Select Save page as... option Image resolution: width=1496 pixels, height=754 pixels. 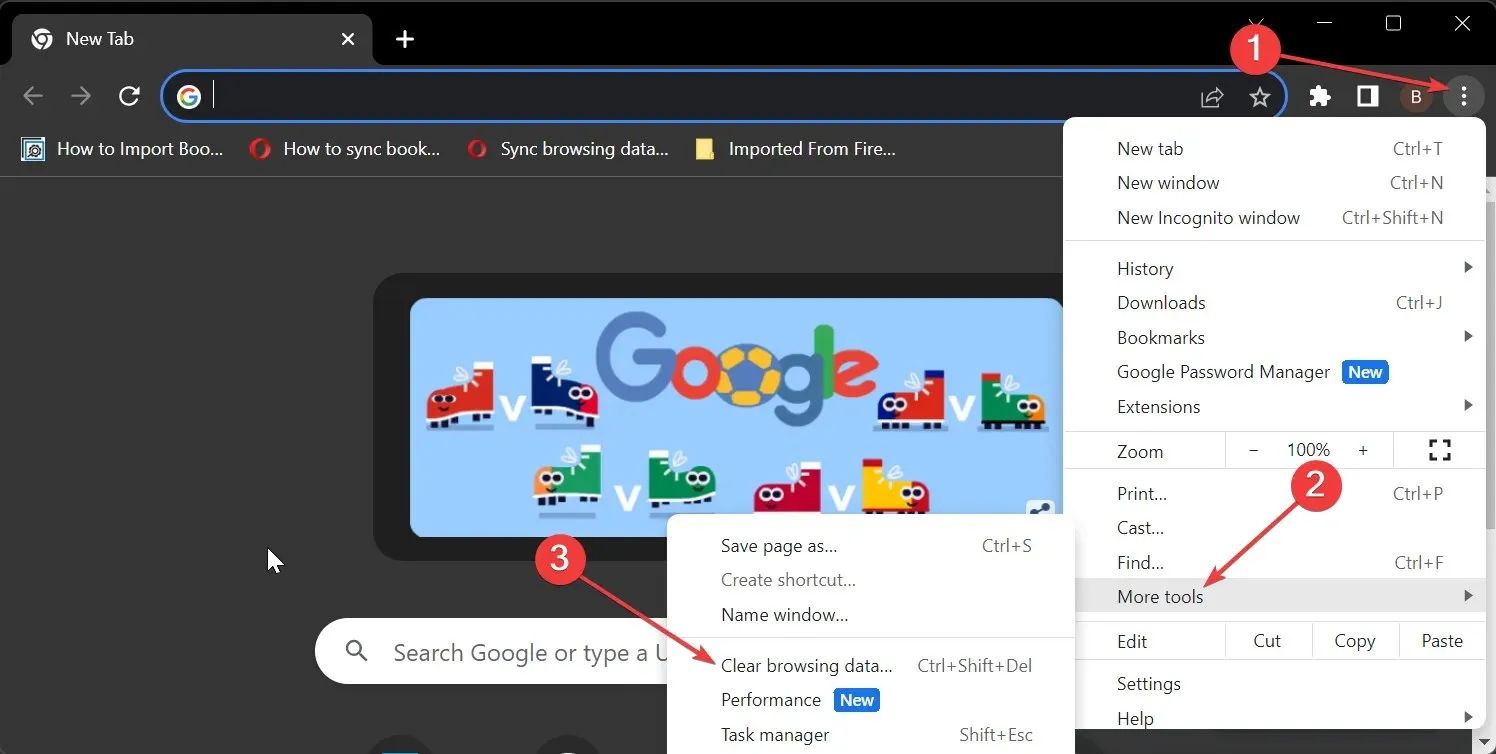click(871, 546)
